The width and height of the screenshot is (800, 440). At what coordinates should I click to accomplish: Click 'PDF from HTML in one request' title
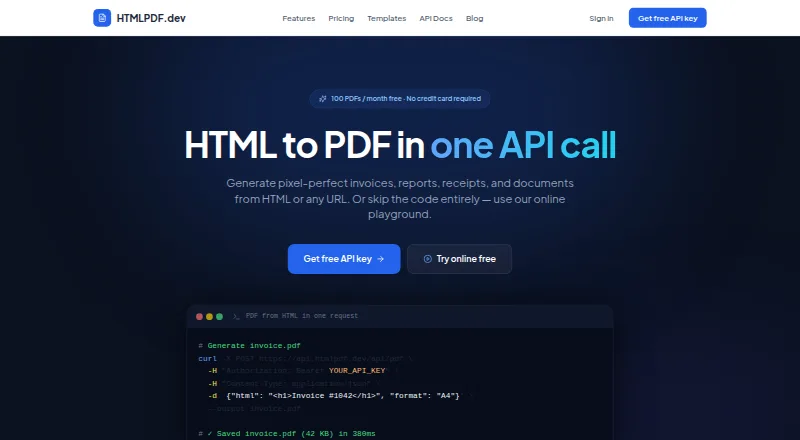coord(302,316)
